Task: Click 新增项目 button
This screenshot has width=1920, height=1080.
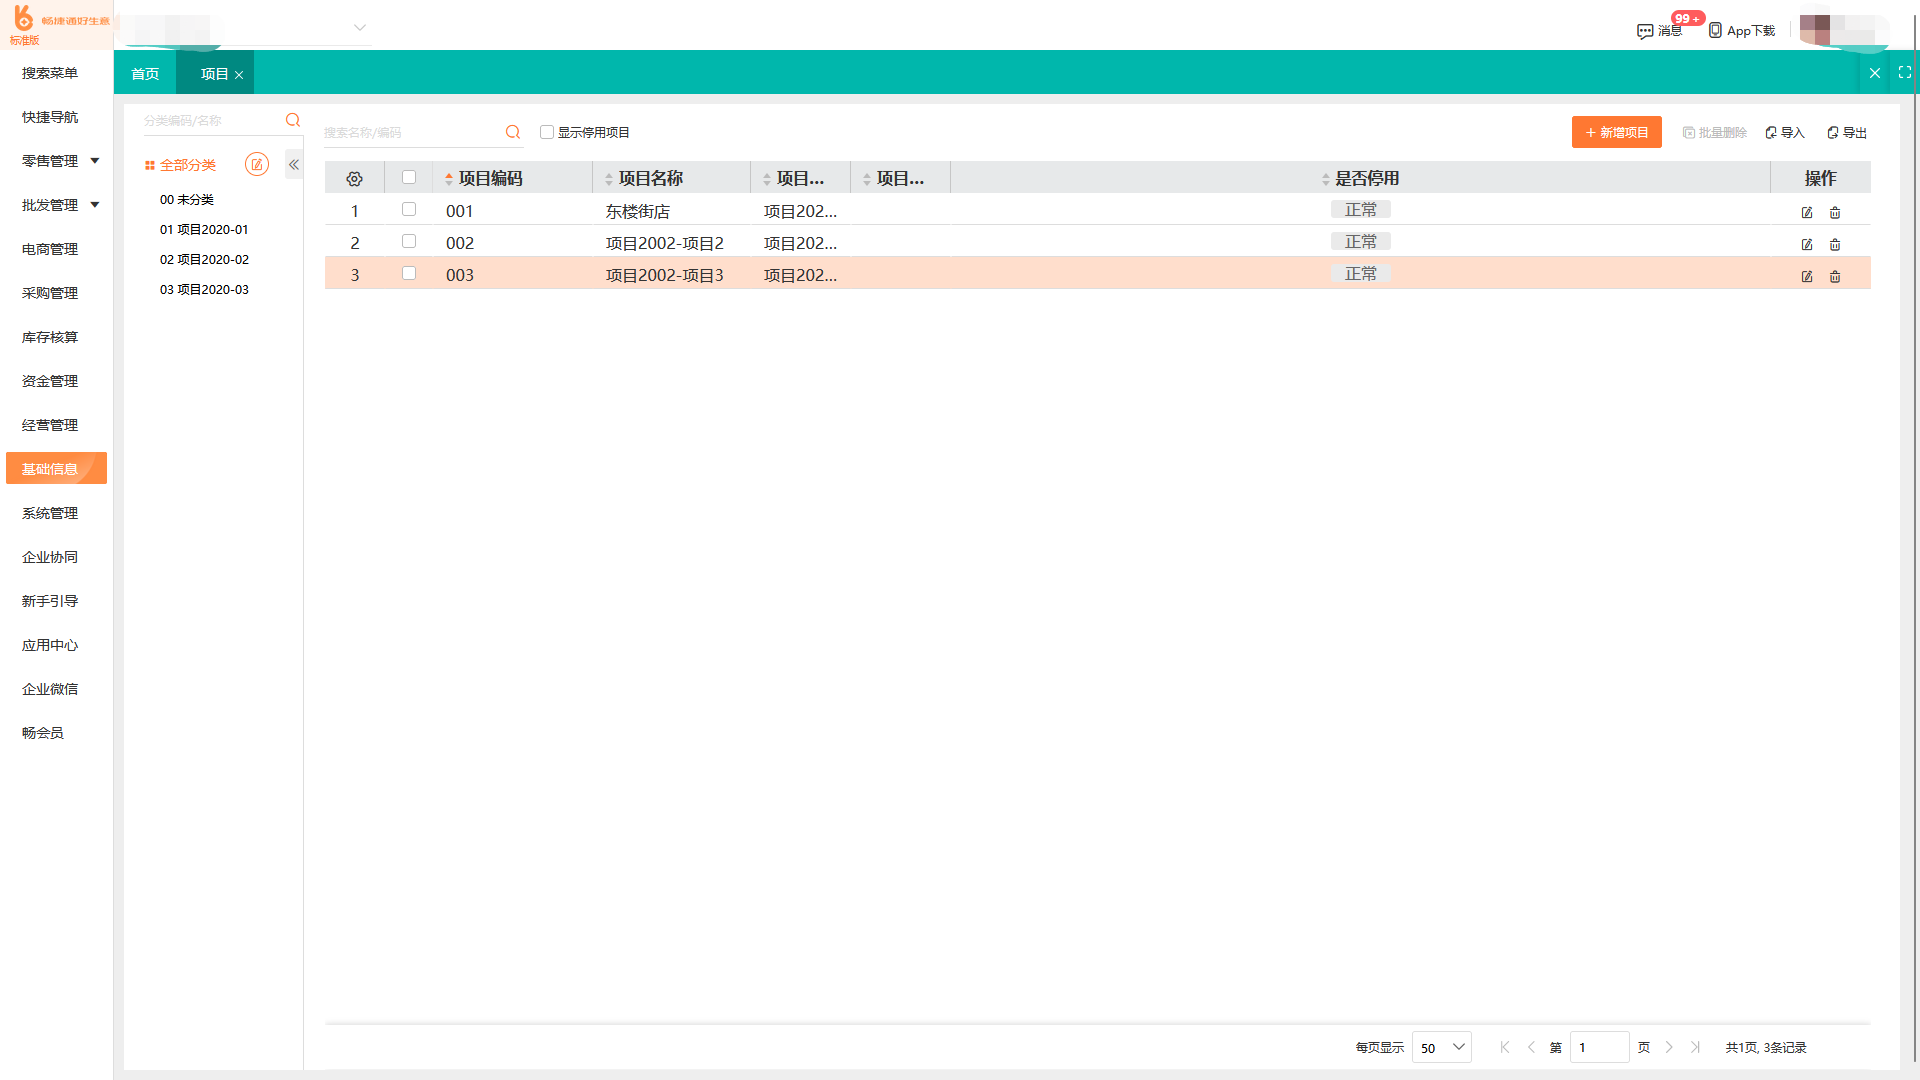Action: (1615, 132)
